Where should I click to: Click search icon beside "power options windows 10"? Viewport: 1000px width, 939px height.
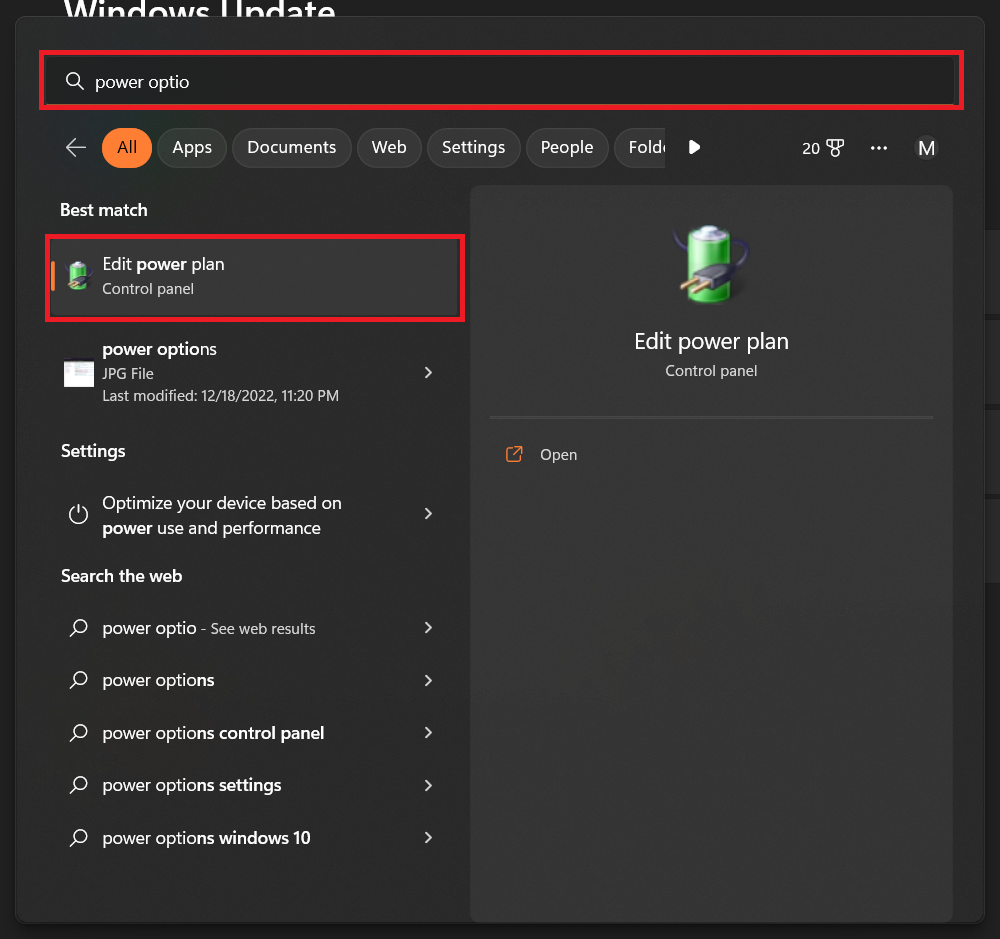[78, 837]
